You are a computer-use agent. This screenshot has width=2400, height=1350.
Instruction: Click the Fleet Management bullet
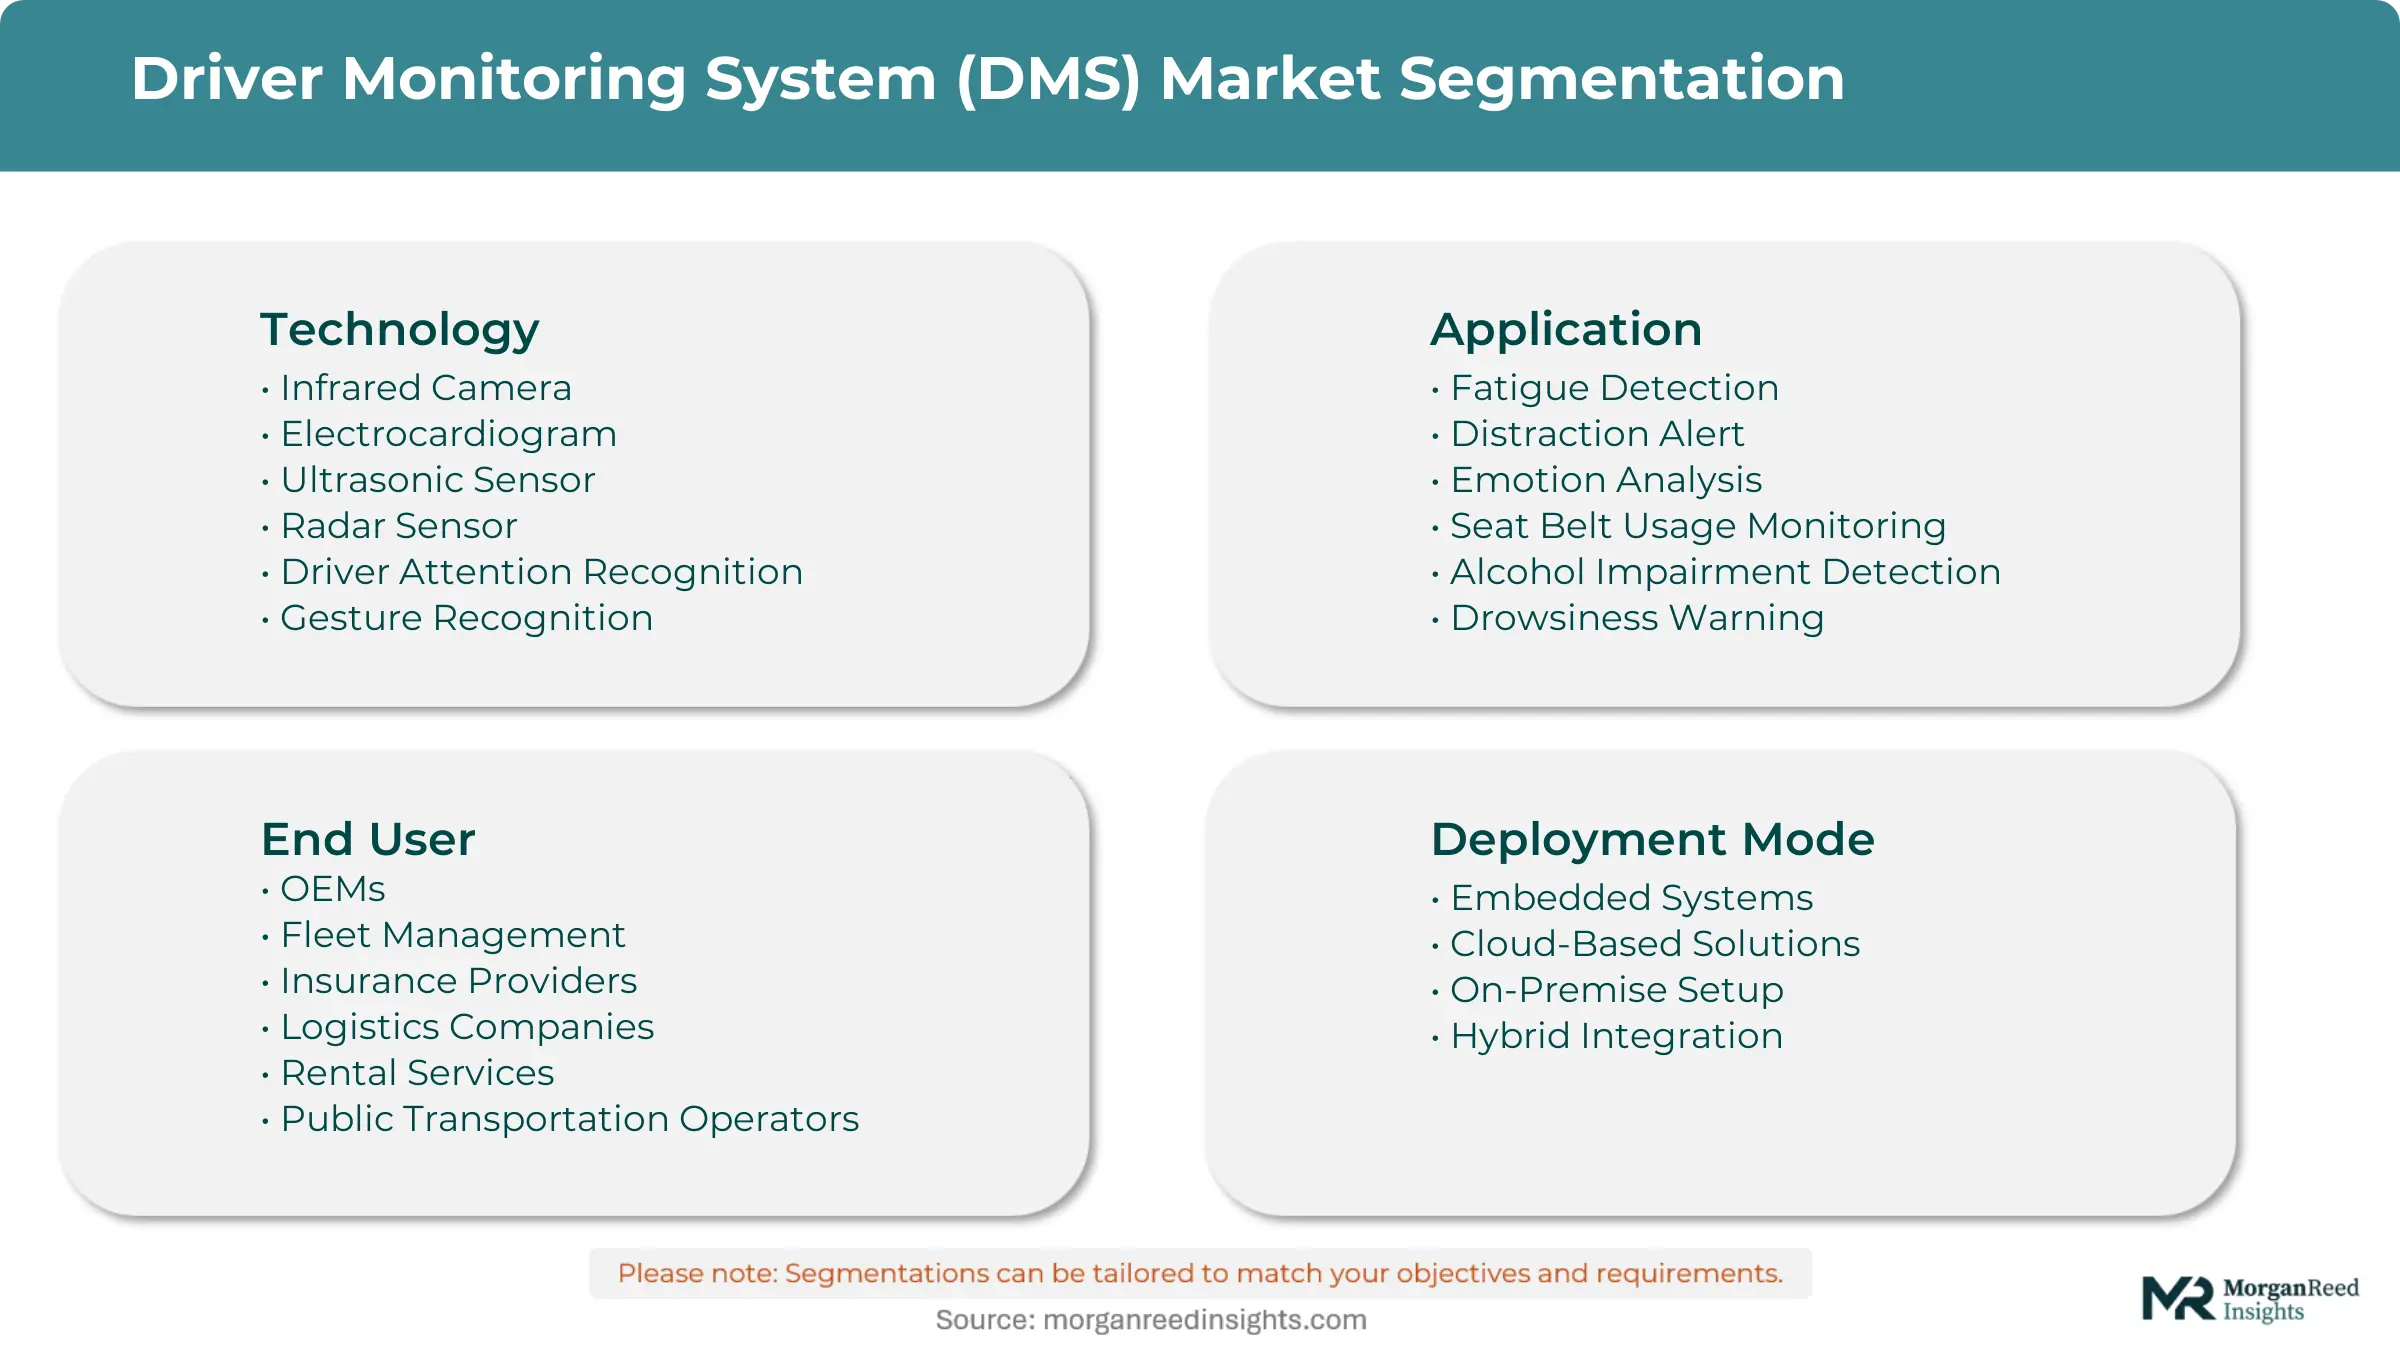tap(453, 935)
